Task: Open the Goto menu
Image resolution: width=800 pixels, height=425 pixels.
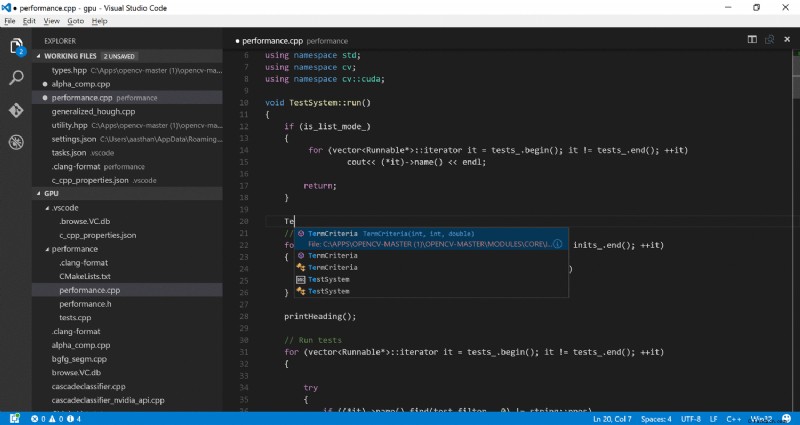Action: pyautogui.click(x=73, y=20)
